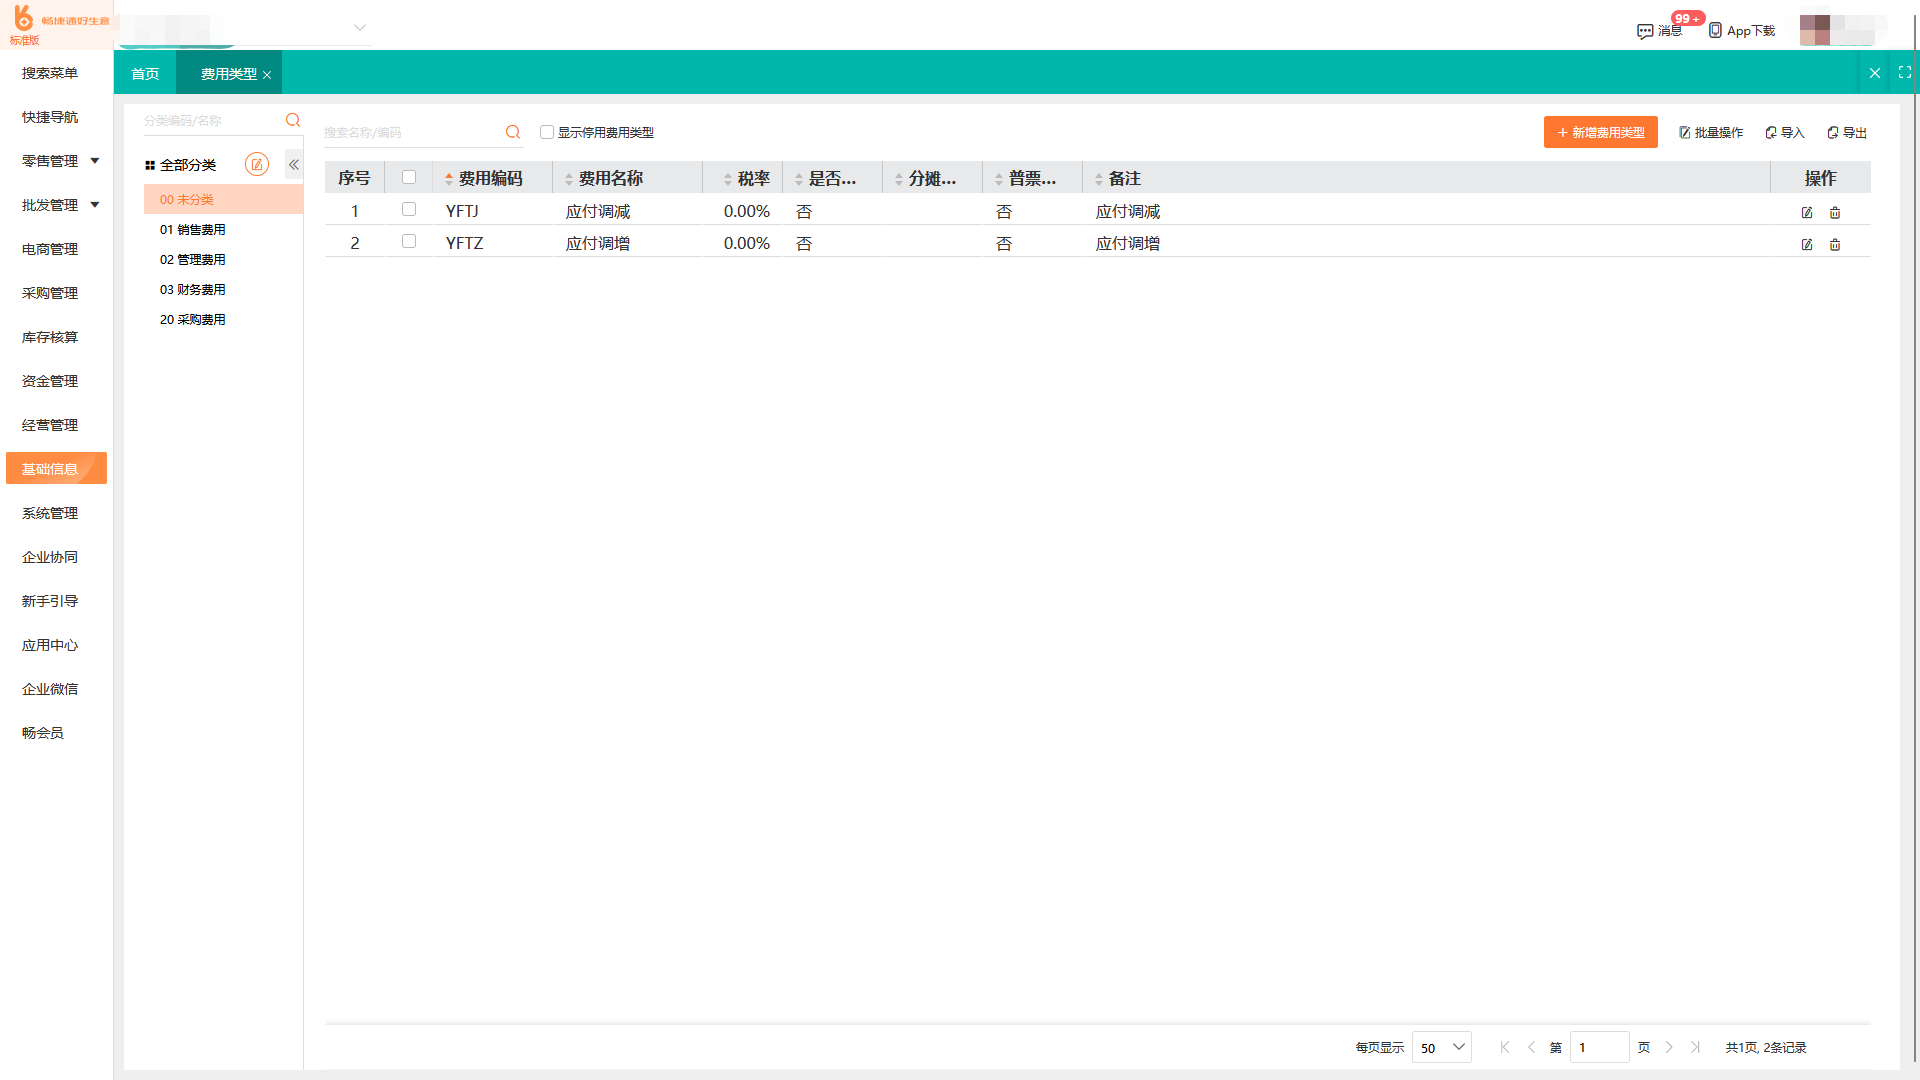This screenshot has width=1920, height=1080.
Task: Click 新增费用类型 button
Action: point(1601,132)
